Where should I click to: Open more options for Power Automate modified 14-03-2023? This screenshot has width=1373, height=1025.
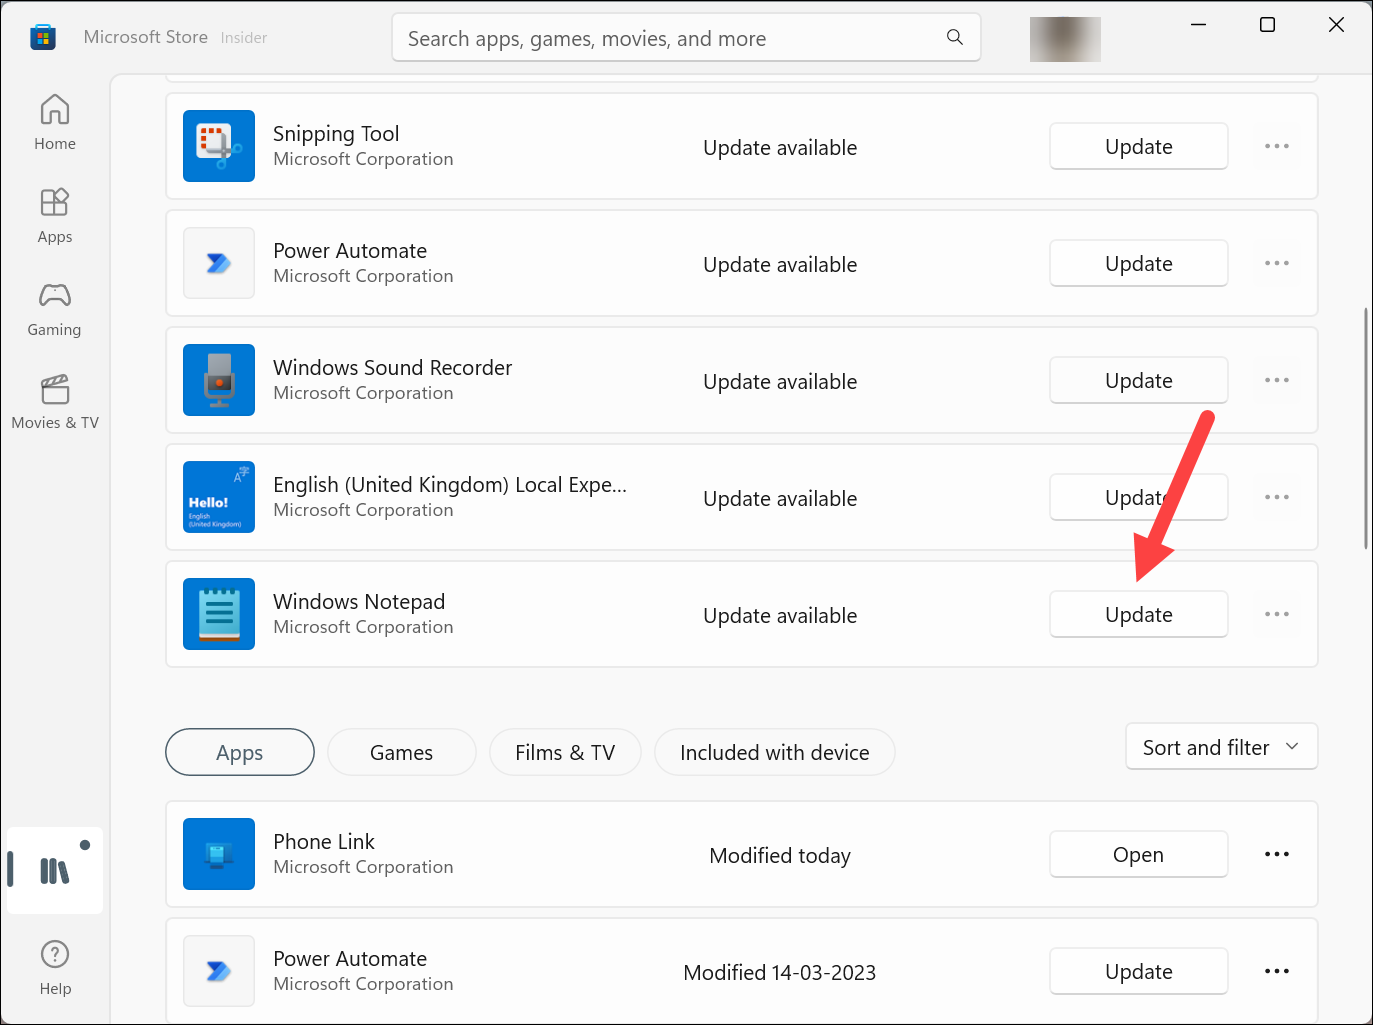1277,971
